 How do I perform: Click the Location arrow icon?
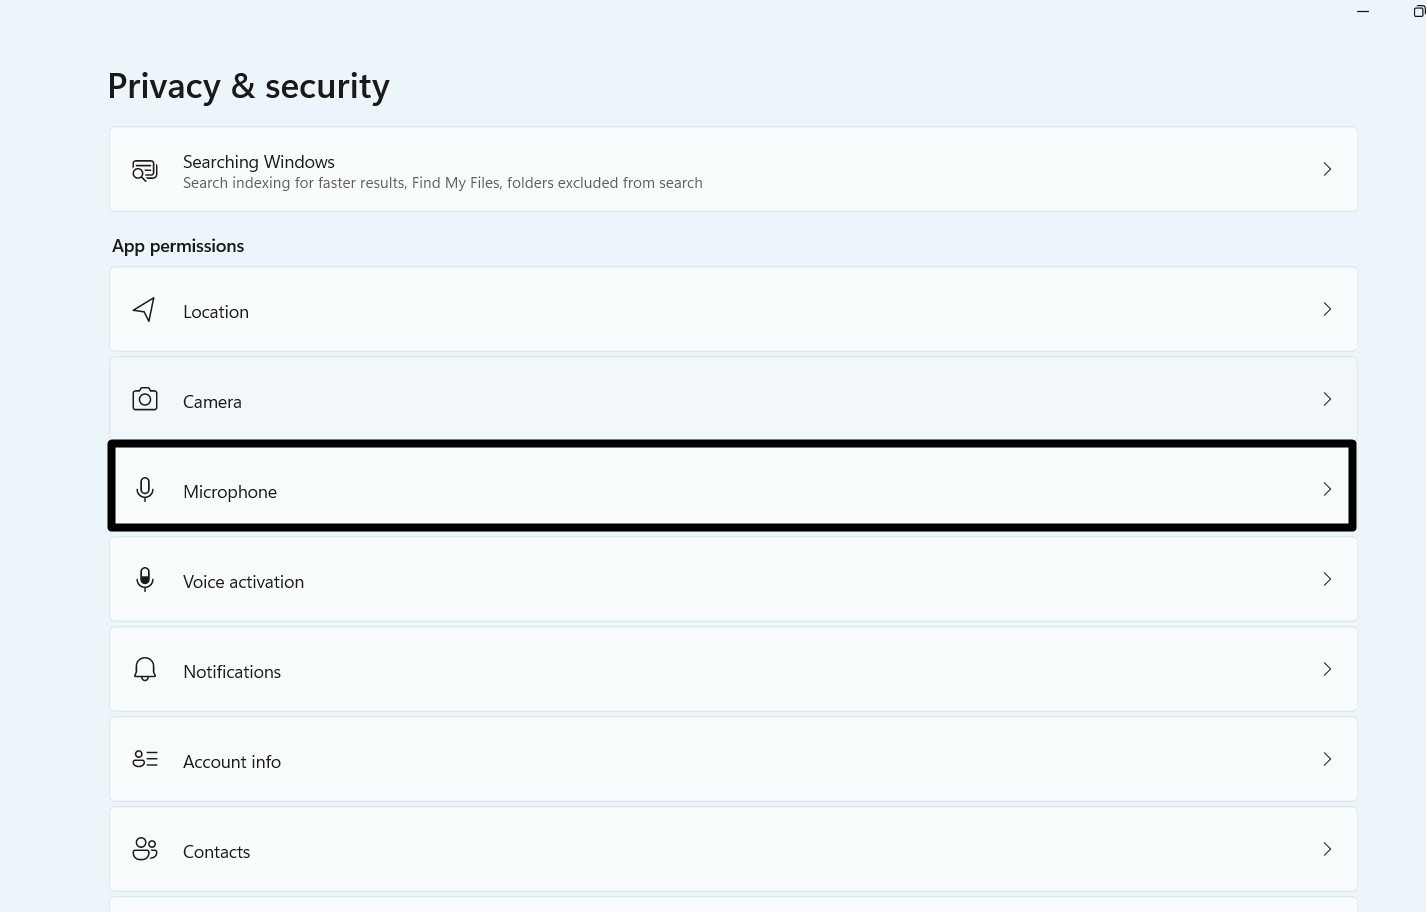coord(145,310)
